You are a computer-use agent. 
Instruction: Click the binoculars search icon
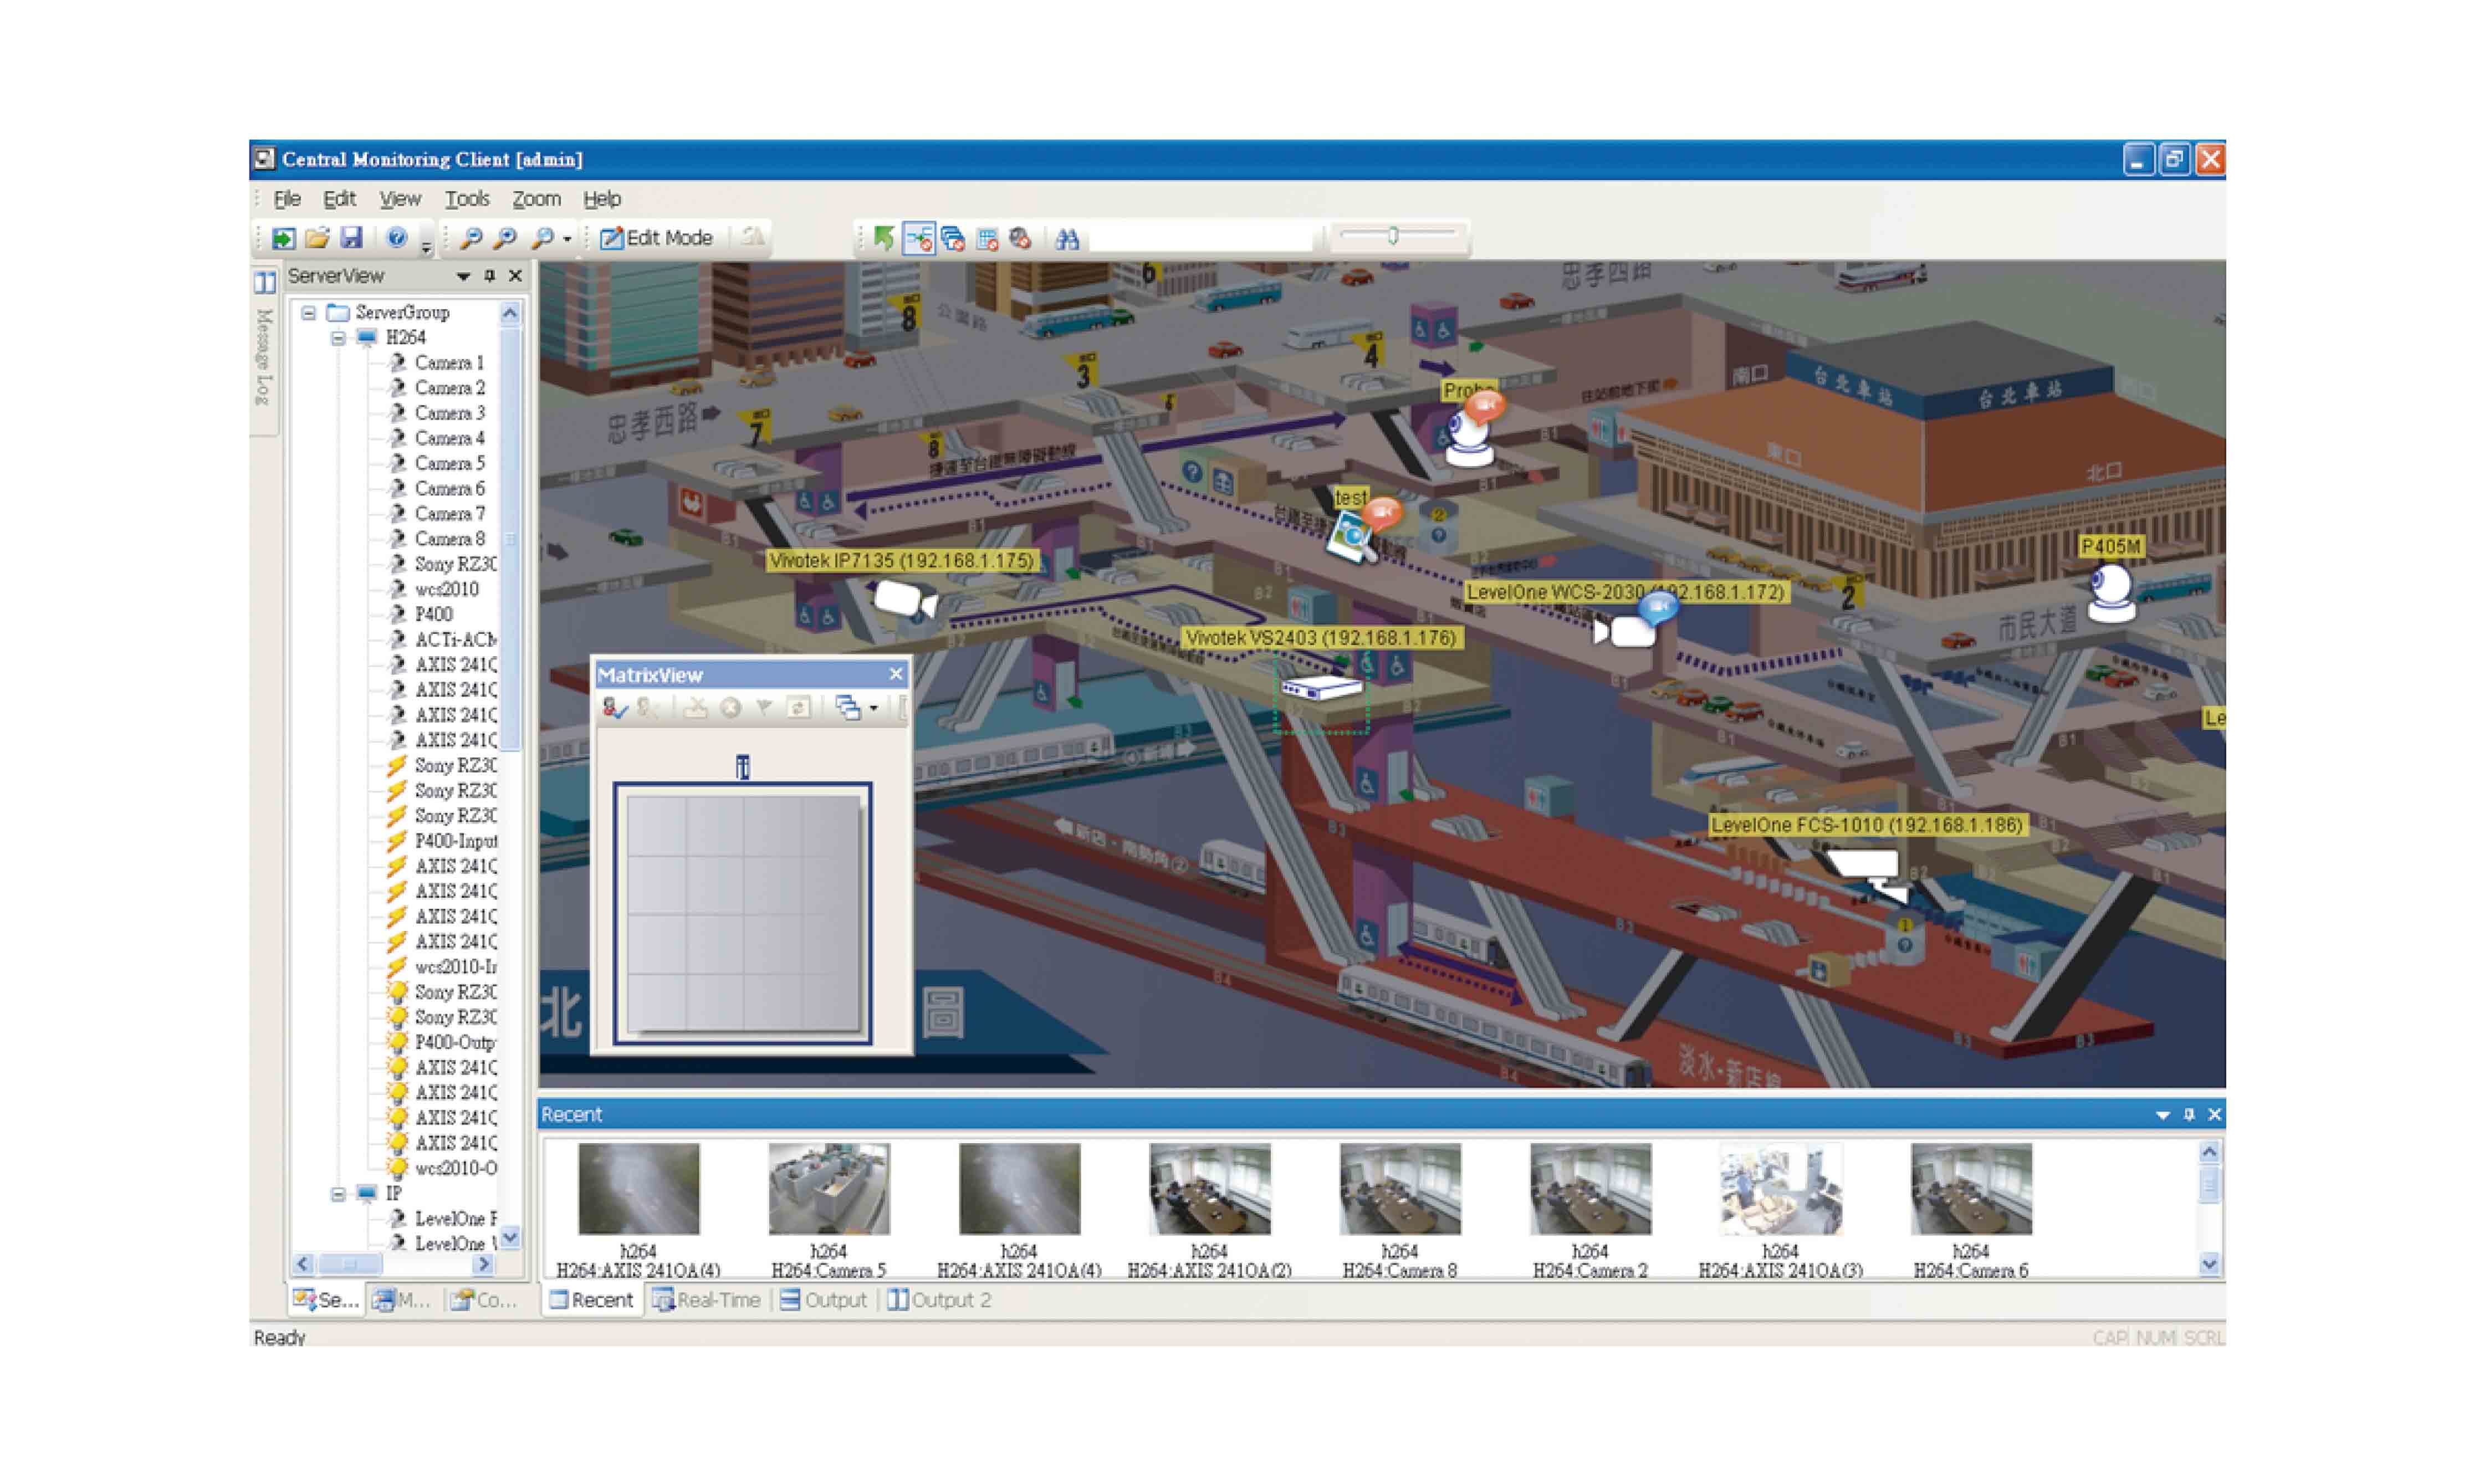tap(1067, 239)
